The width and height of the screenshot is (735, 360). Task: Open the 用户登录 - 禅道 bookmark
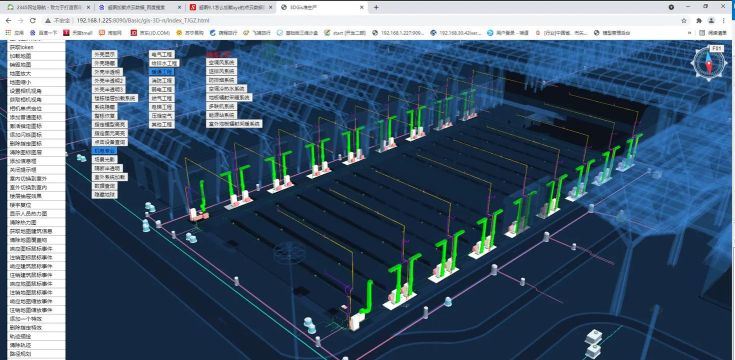click(x=508, y=33)
